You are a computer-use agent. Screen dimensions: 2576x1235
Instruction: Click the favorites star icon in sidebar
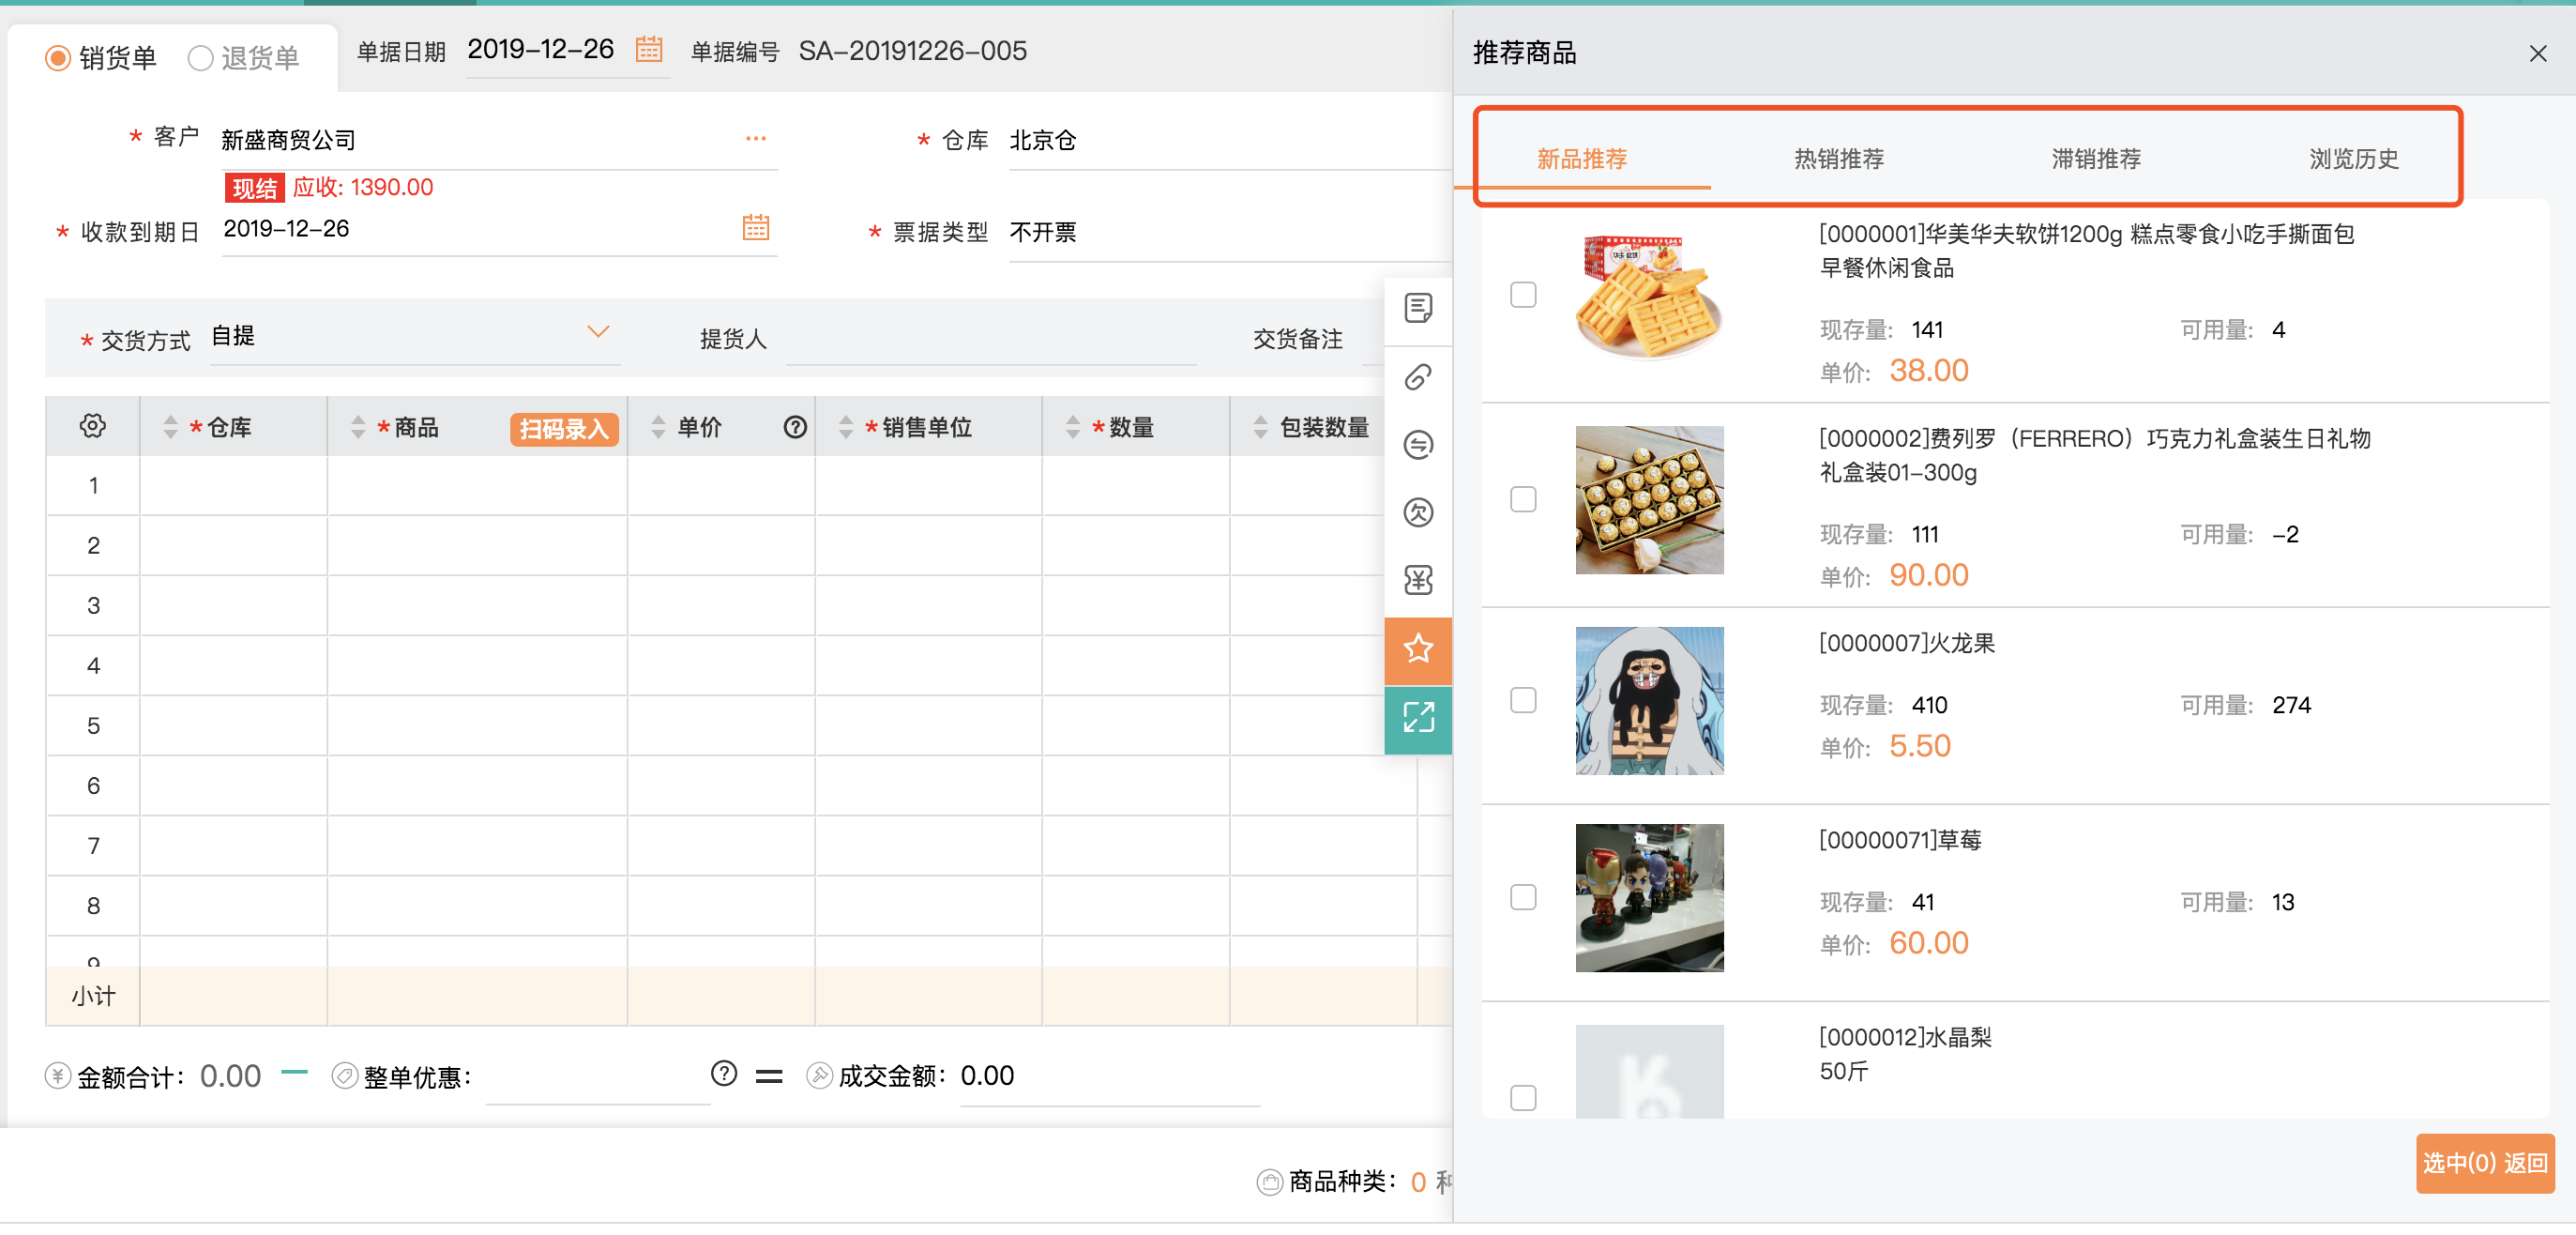point(1417,649)
